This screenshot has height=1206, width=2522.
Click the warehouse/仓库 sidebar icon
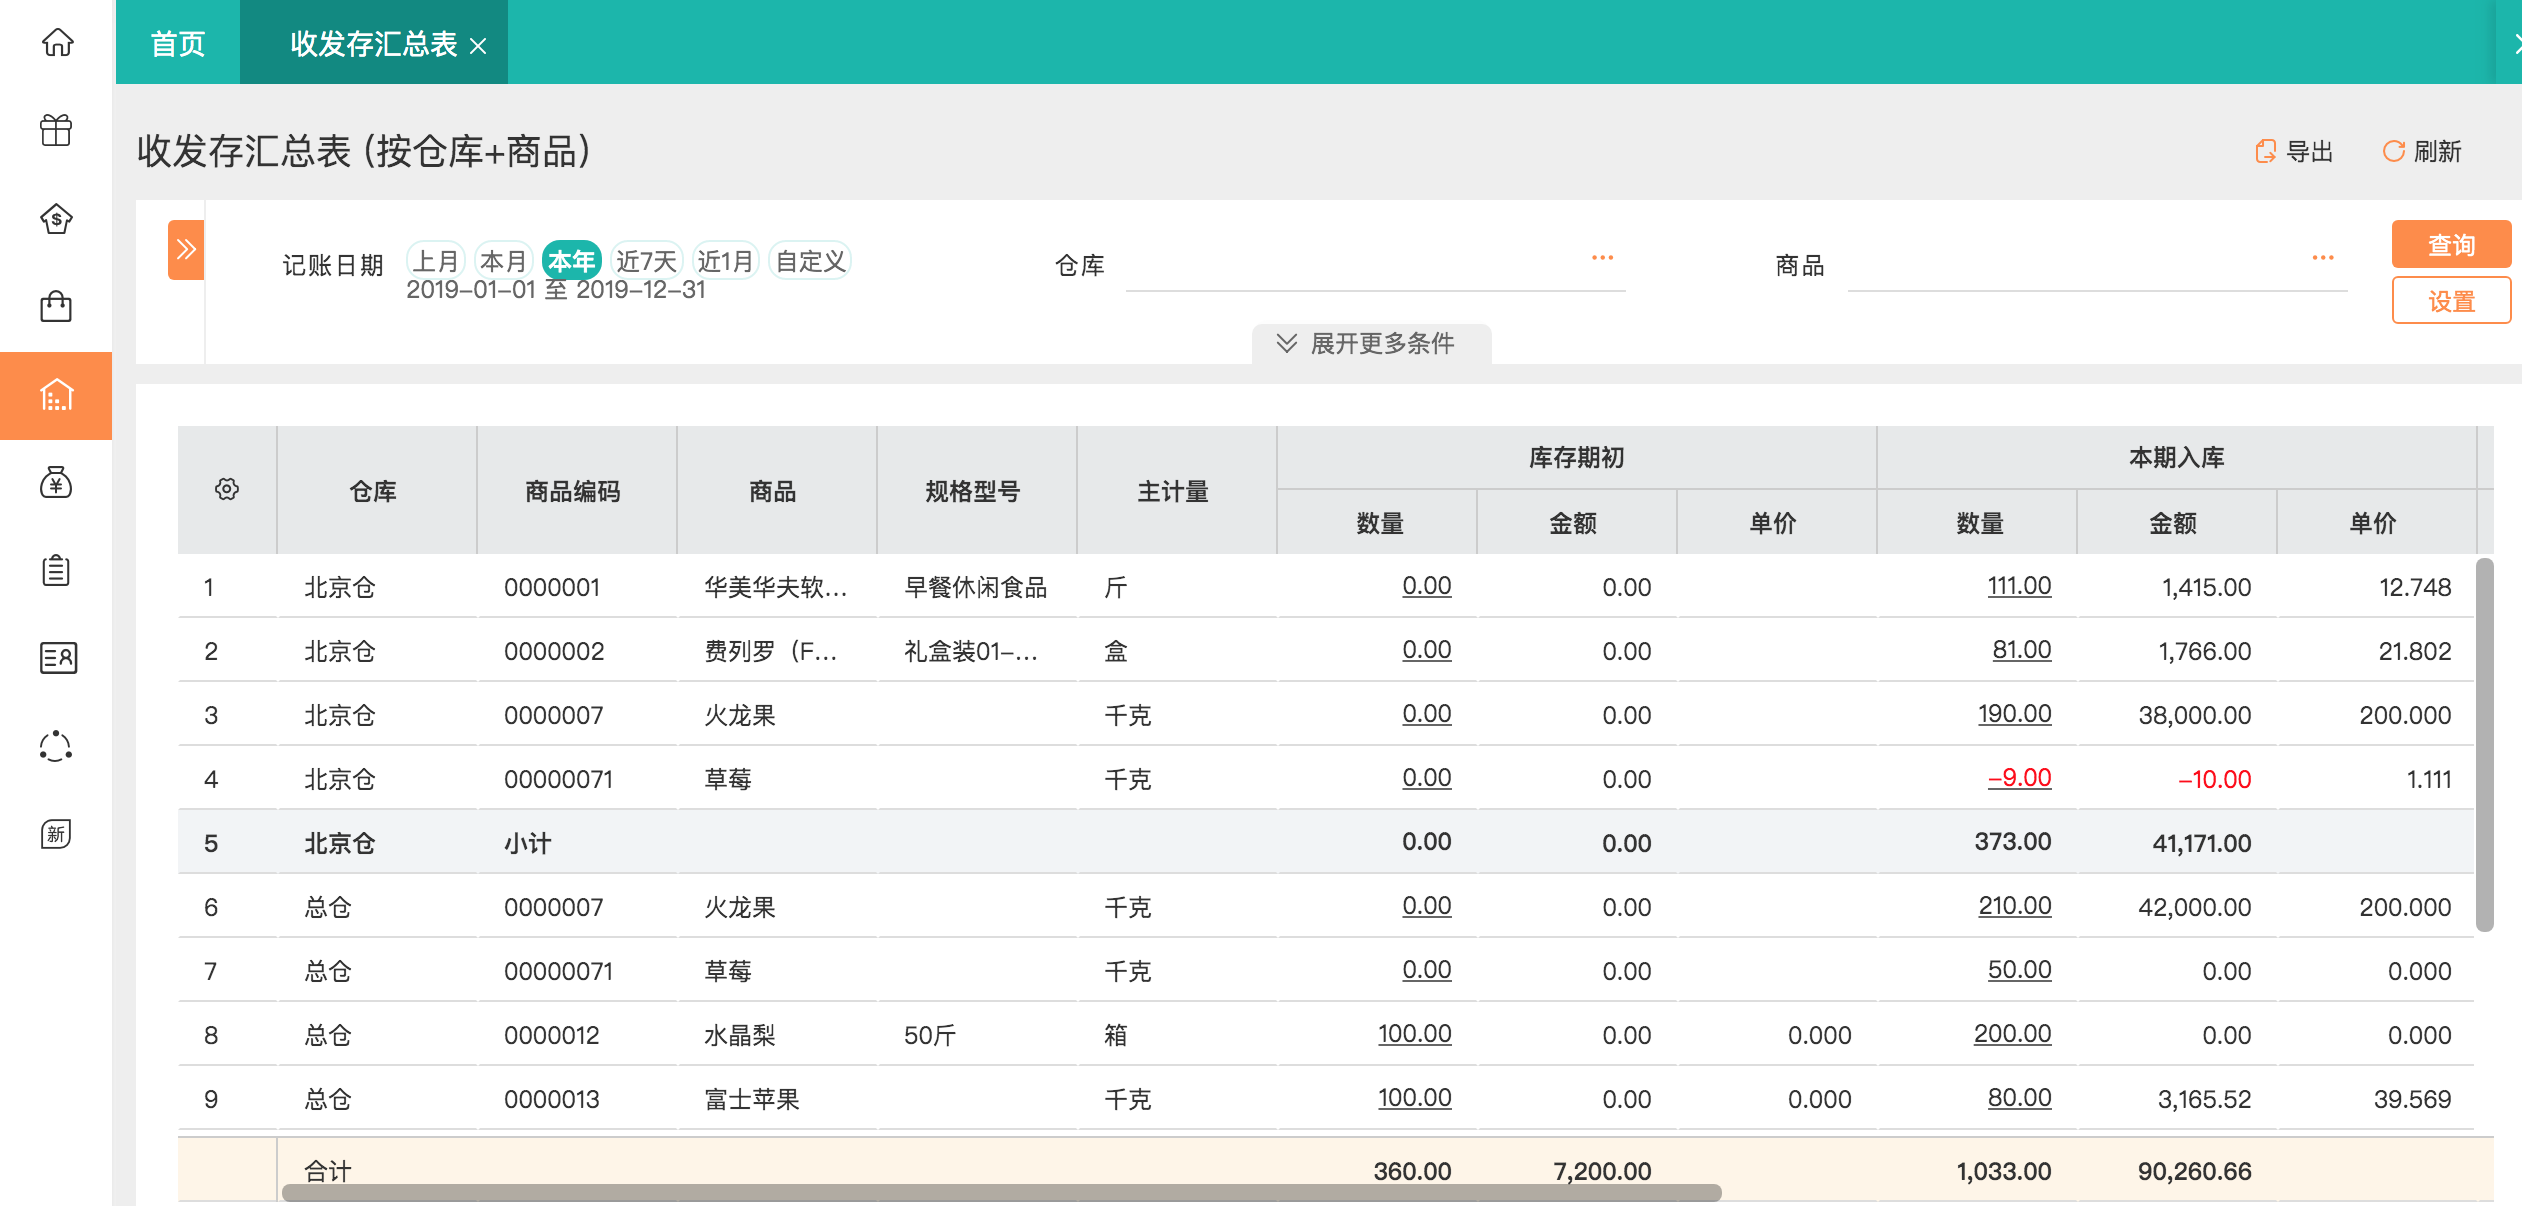[x=56, y=396]
